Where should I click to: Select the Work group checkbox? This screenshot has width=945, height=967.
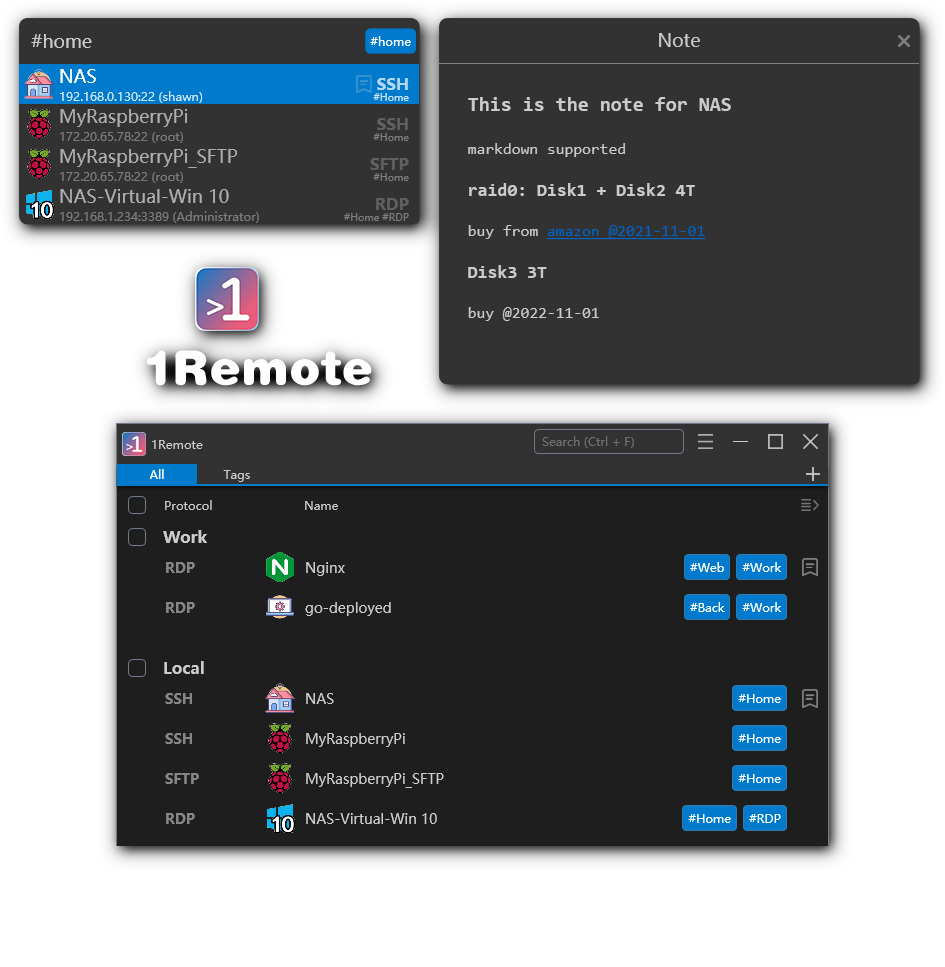tap(136, 537)
